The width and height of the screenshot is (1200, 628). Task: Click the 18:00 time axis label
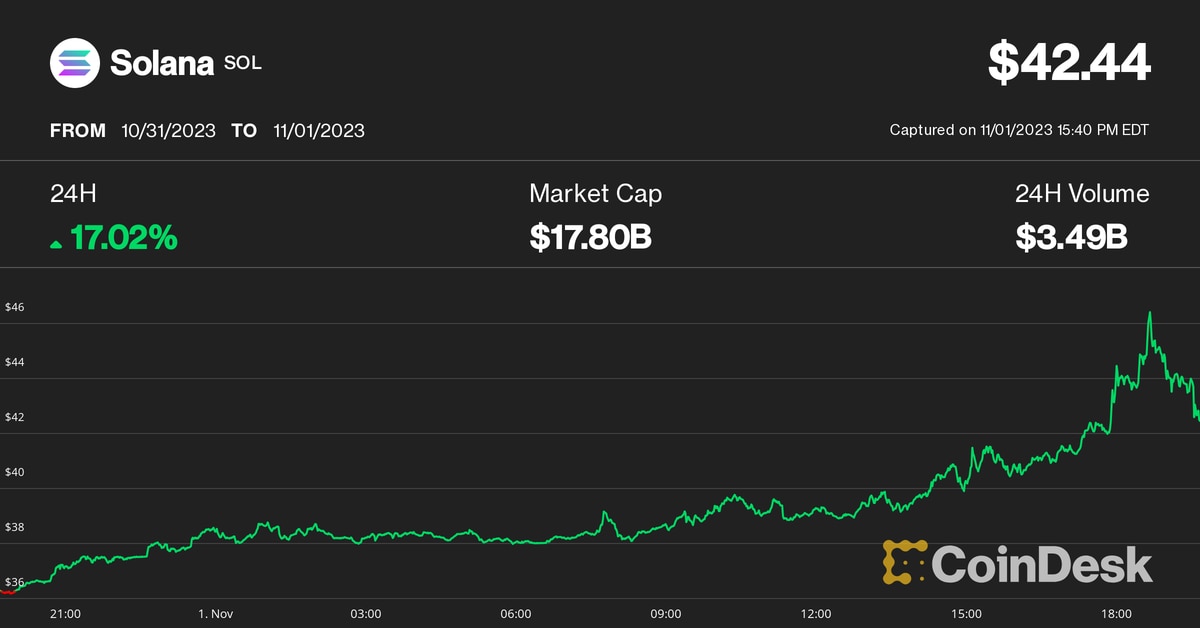point(1116,614)
